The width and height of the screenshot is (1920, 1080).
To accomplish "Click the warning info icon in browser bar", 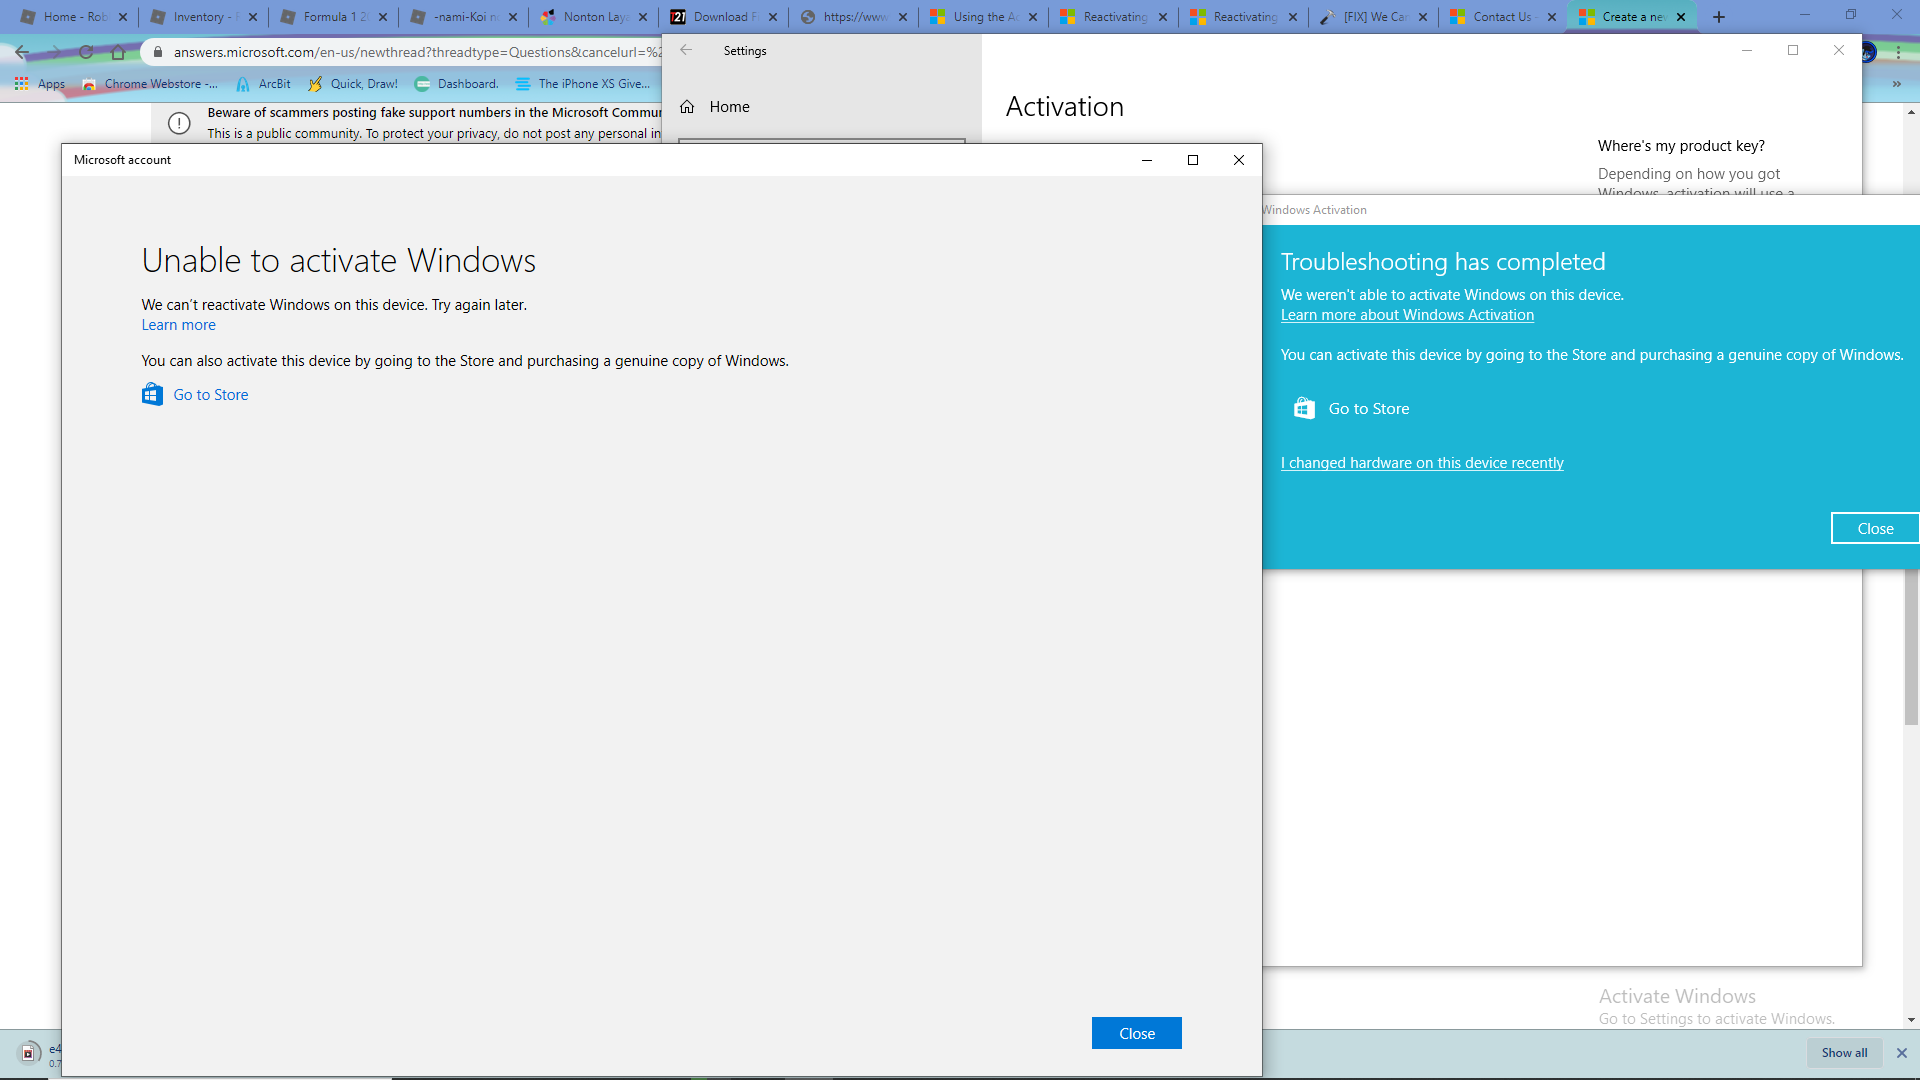I will click(179, 123).
